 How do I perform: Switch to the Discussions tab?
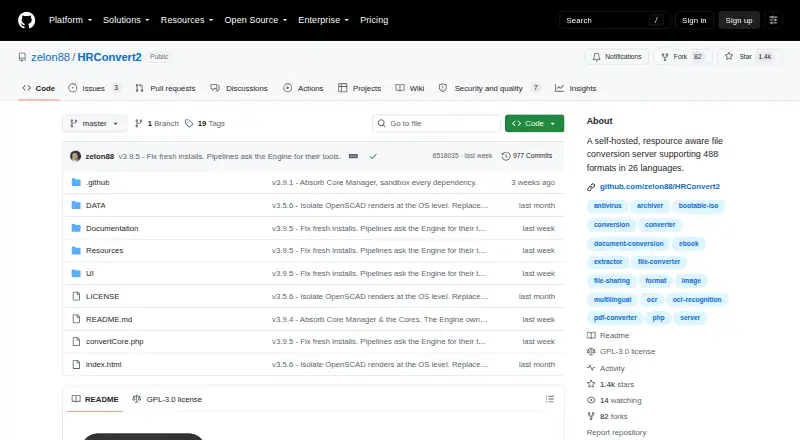[x=239, y=88]
